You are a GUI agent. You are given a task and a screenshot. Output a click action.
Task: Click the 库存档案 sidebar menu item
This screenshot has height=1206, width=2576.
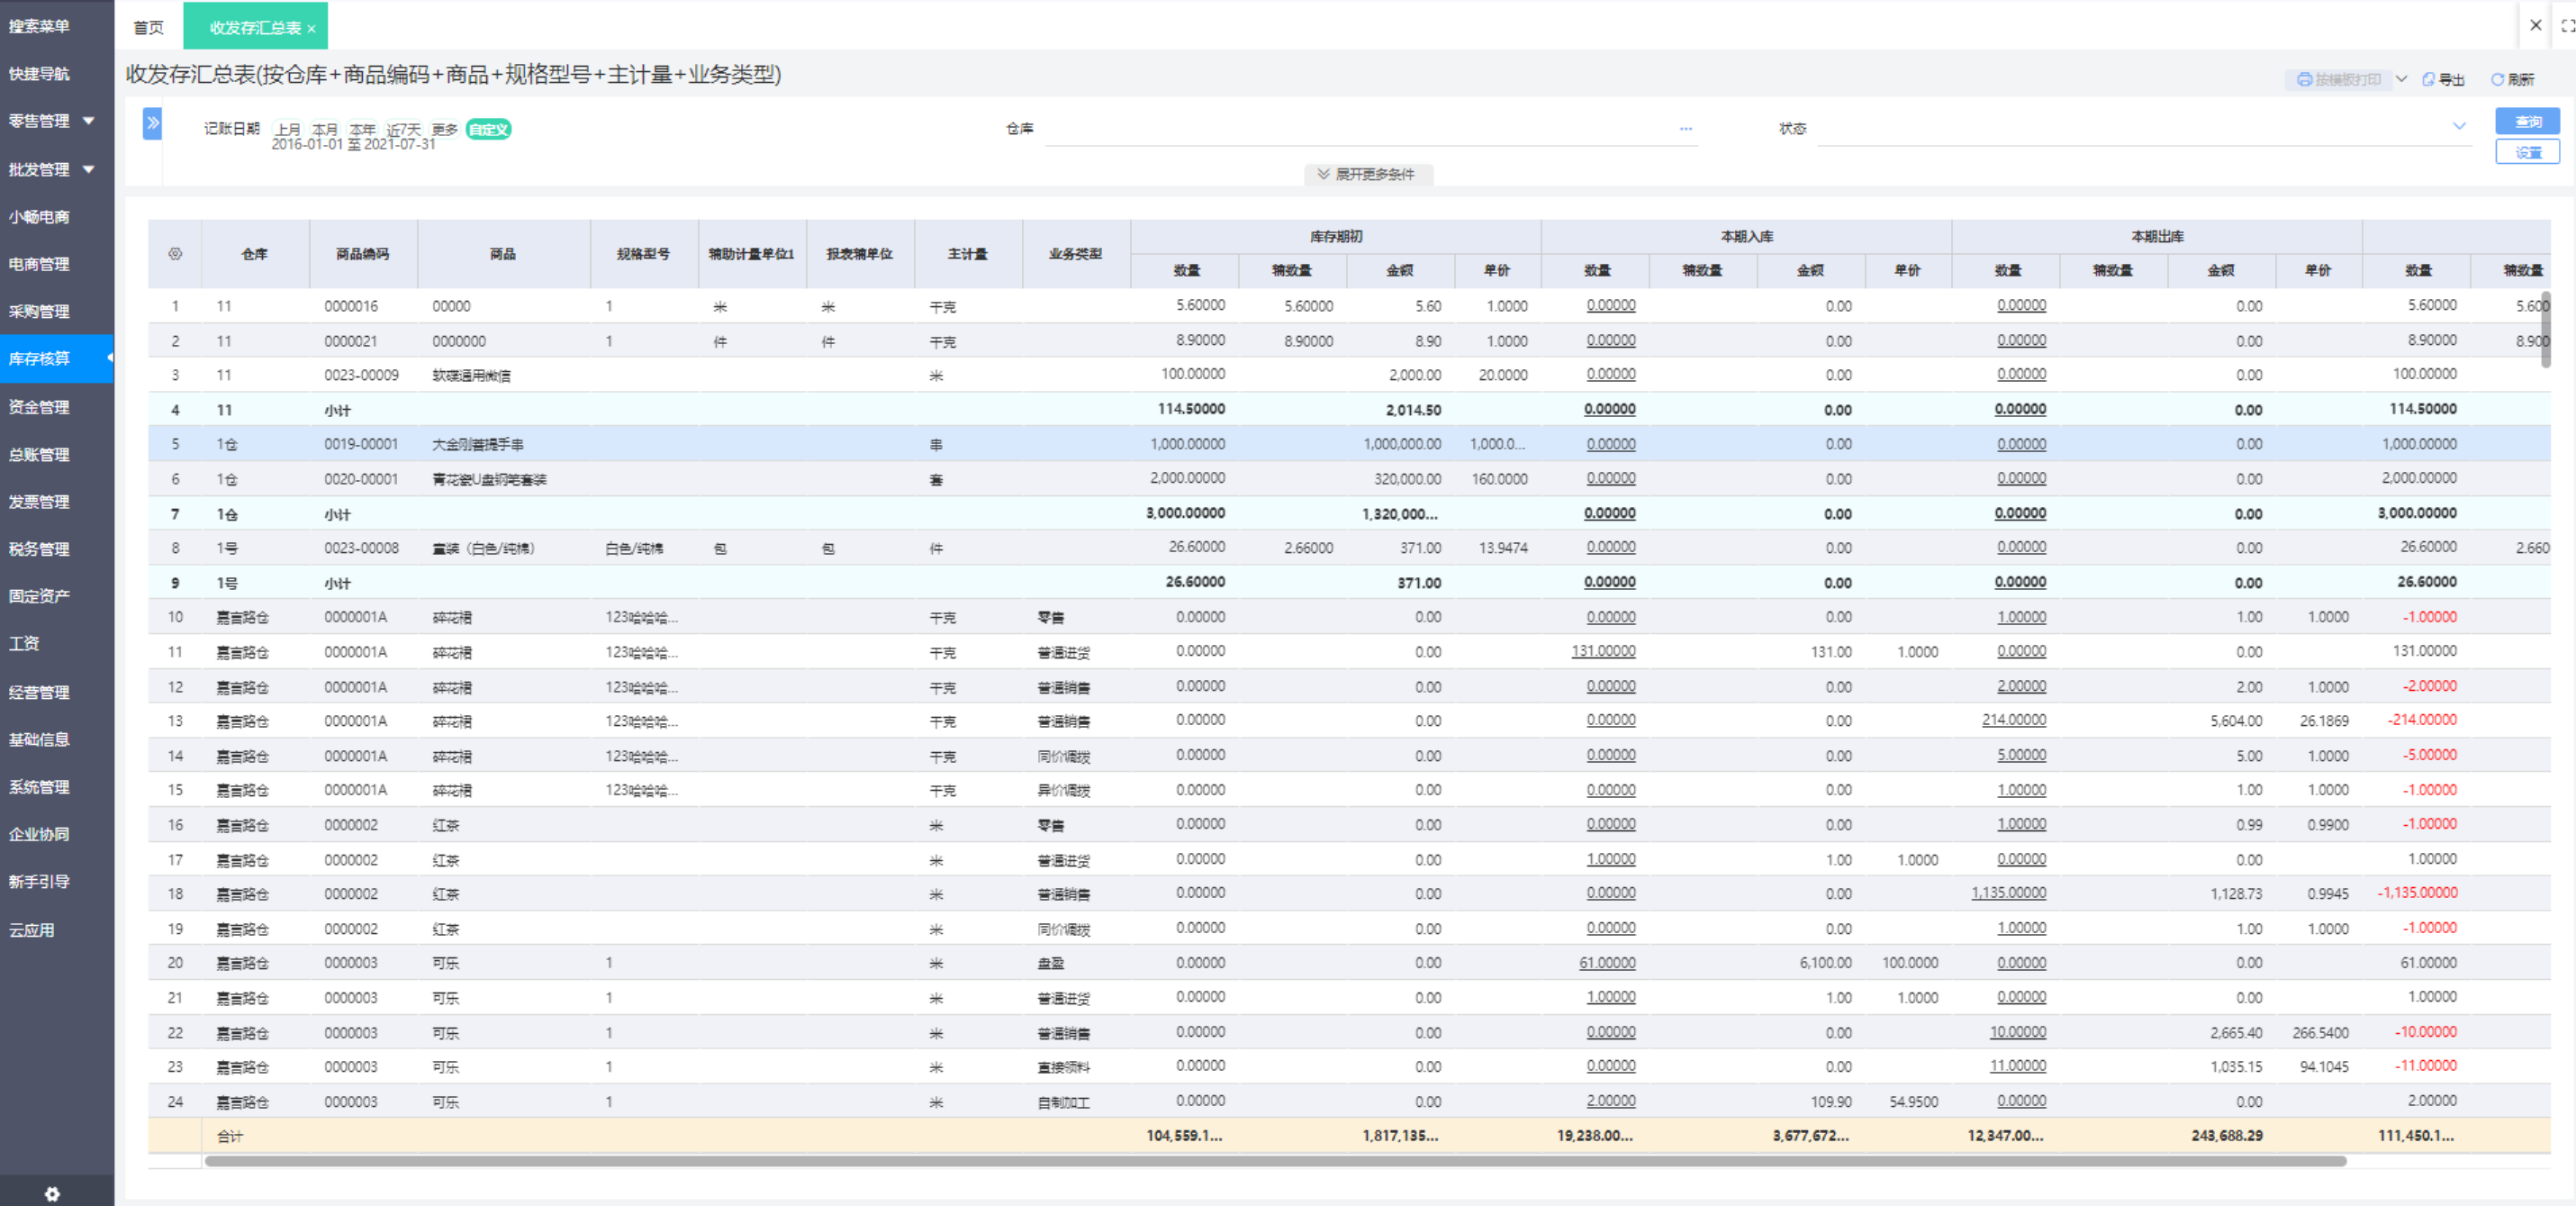coord(58,360)
